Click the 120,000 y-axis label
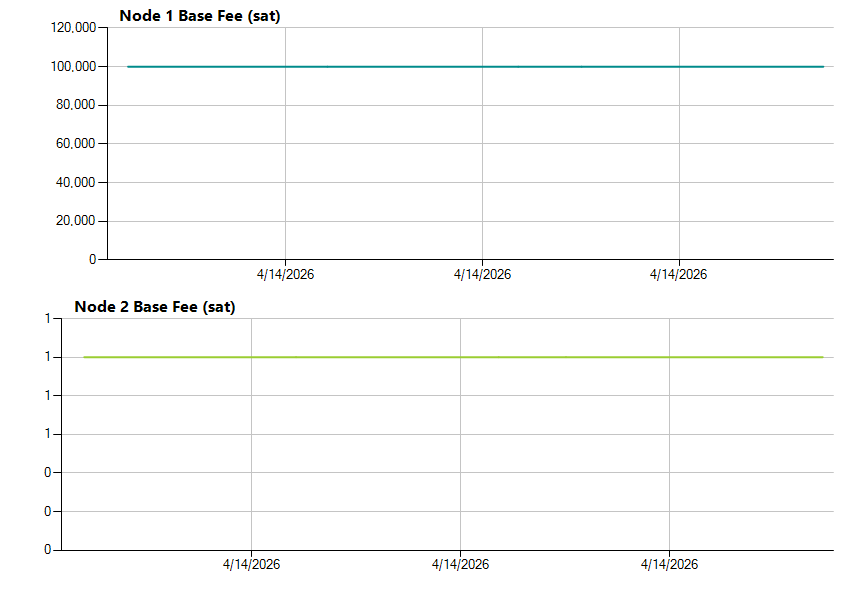Screen dimensions: 860x600 pyautogui.click(x=72, y=28)
